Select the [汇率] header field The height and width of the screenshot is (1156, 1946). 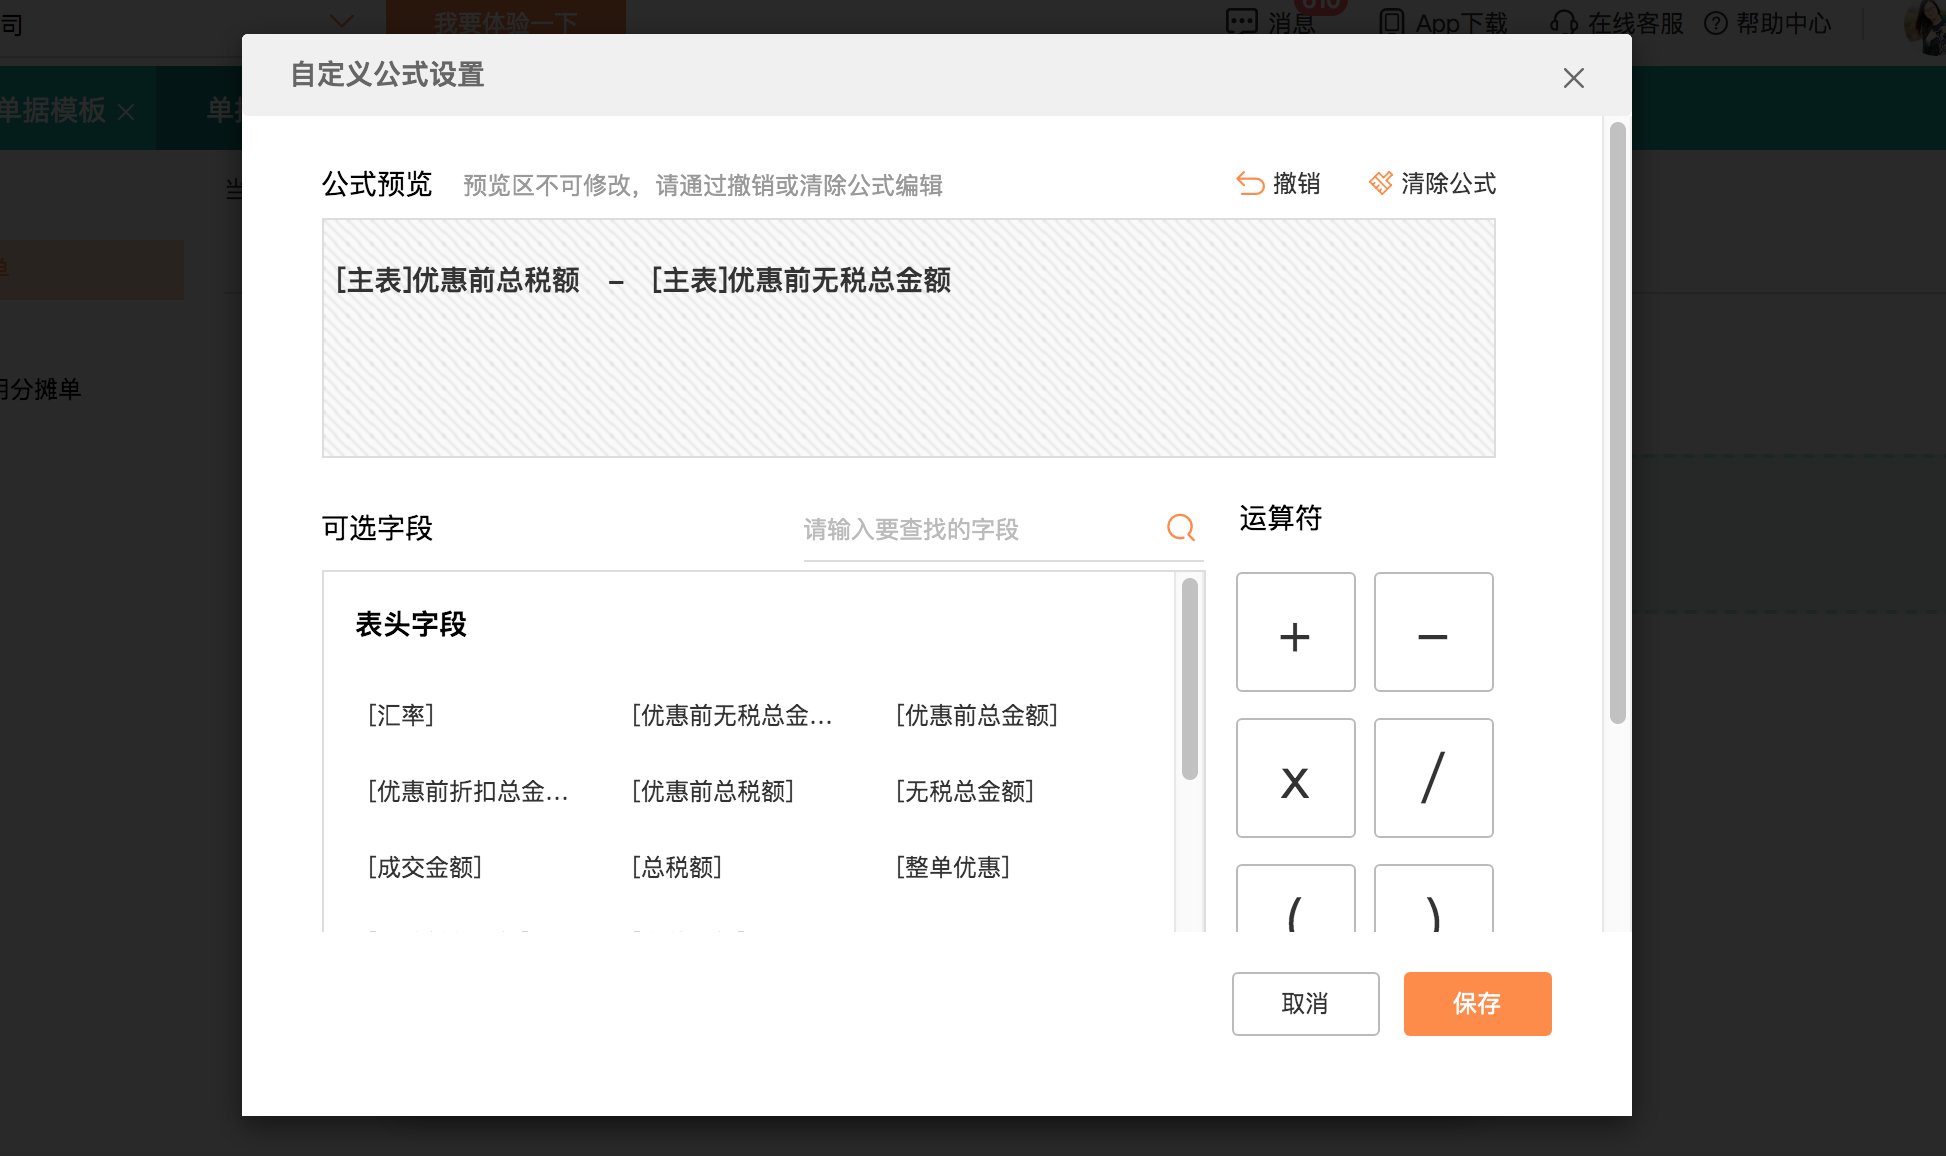398,713
